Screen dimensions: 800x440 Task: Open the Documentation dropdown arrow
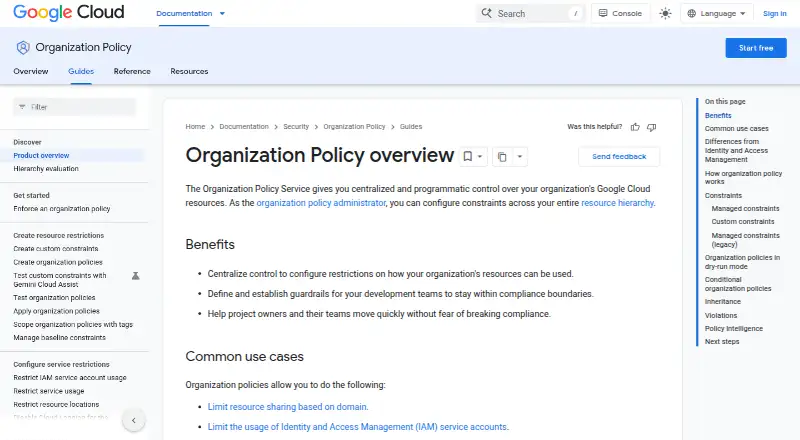222,14
